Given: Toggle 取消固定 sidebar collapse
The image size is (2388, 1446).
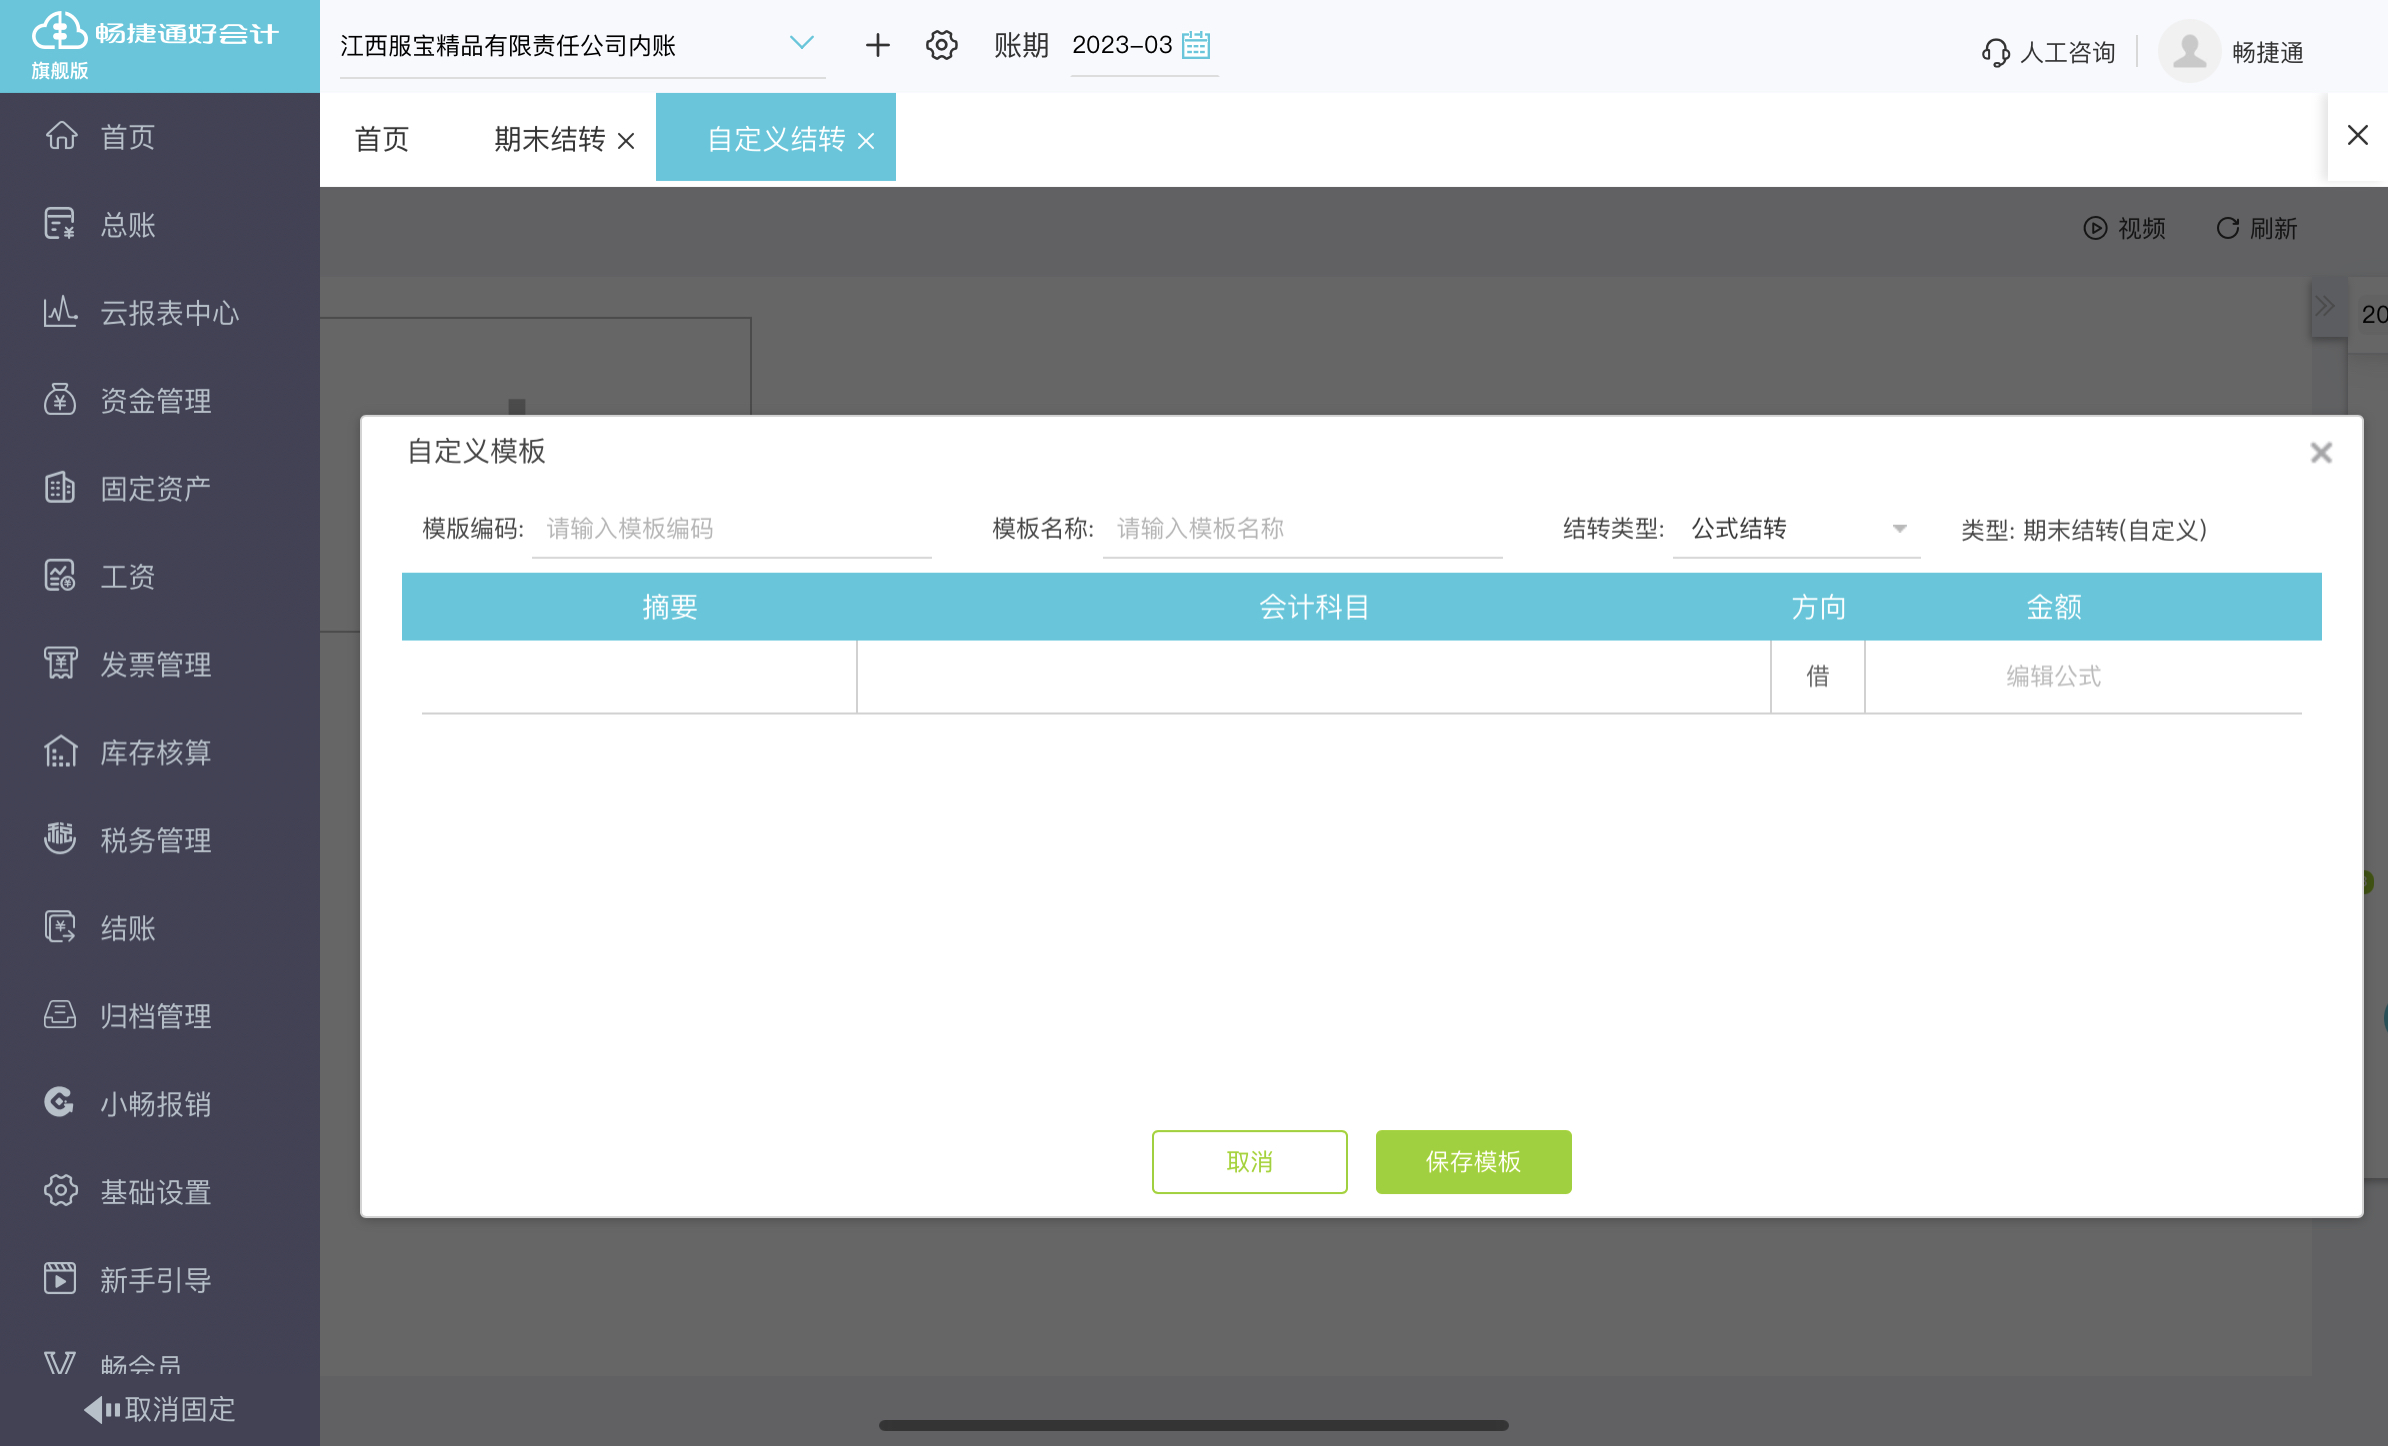Looking at the screenshot, I should point(160,1407).
